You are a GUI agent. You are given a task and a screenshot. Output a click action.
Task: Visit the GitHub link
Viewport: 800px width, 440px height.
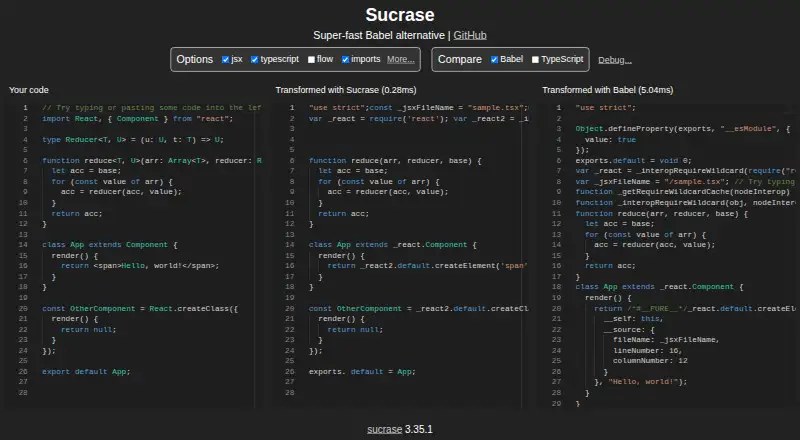tap(470, 35)
